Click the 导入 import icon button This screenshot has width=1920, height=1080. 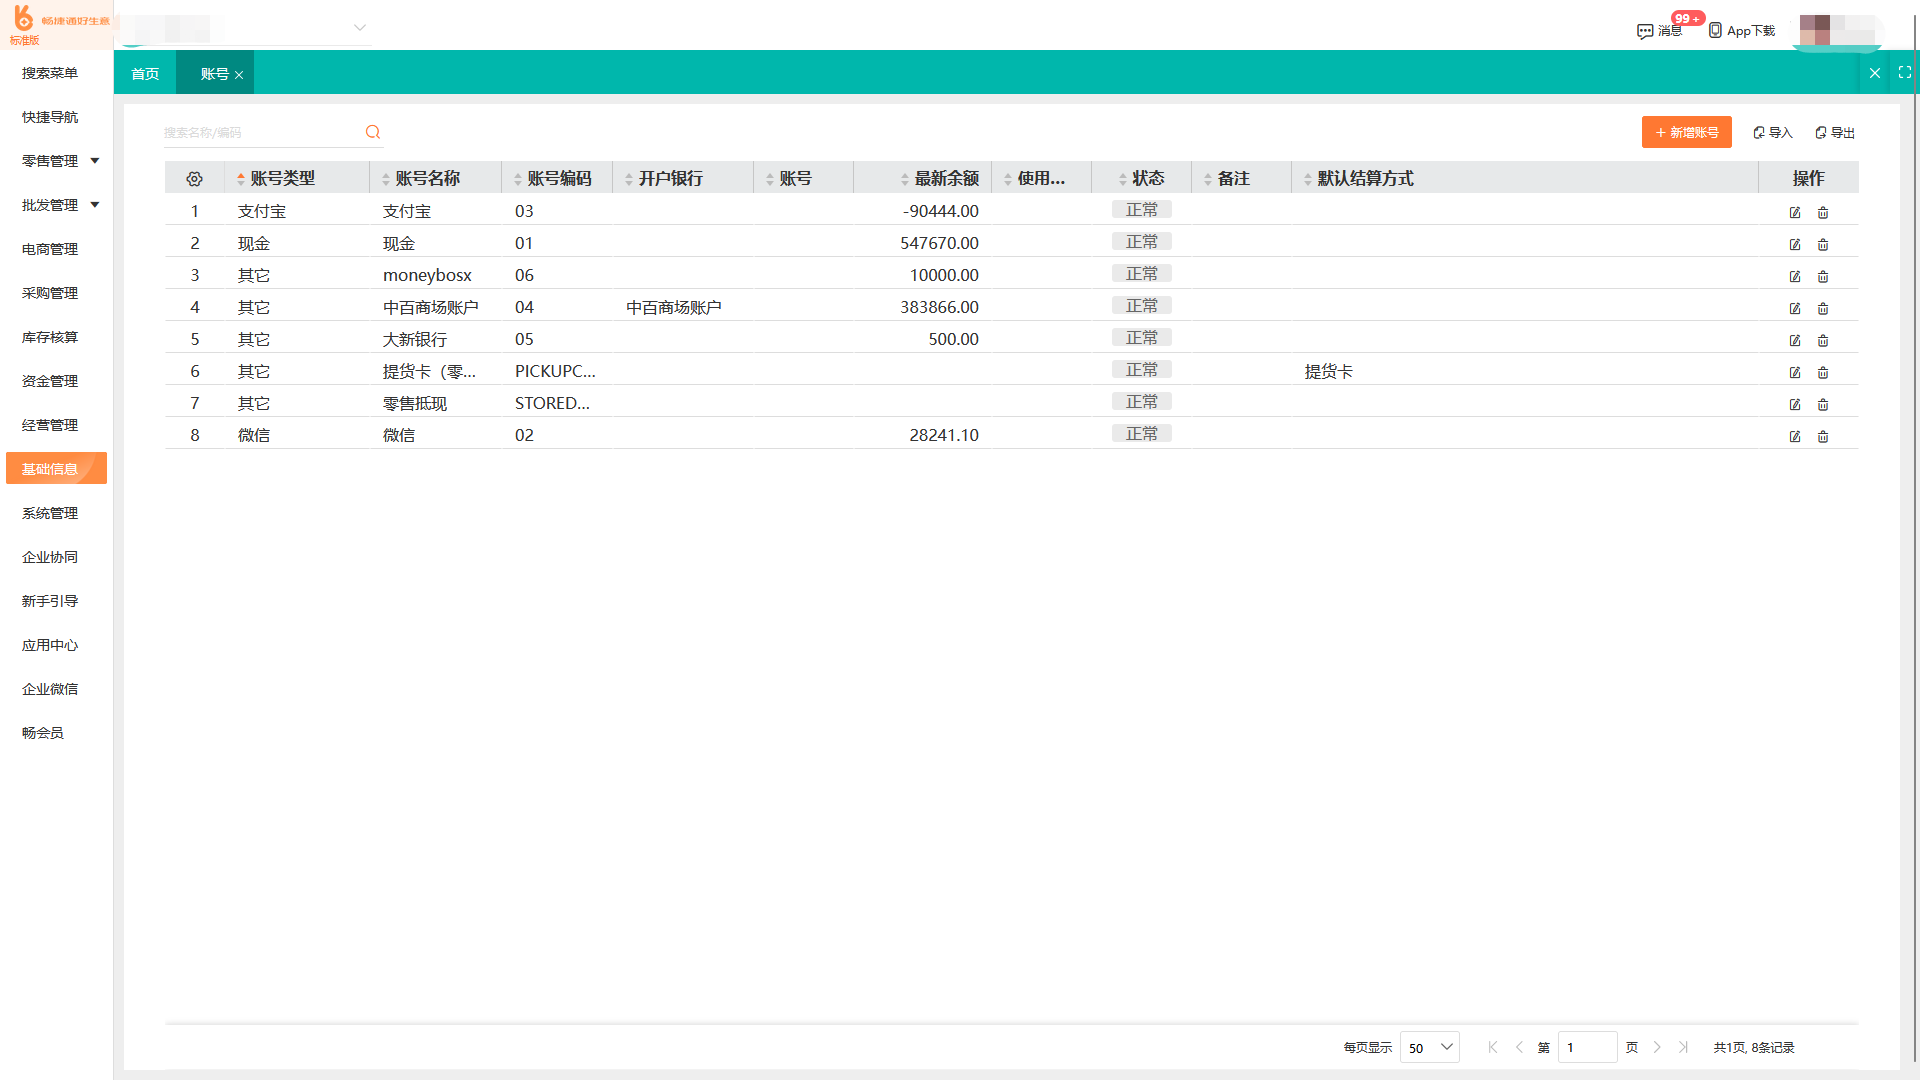[x=1774, y=132]
